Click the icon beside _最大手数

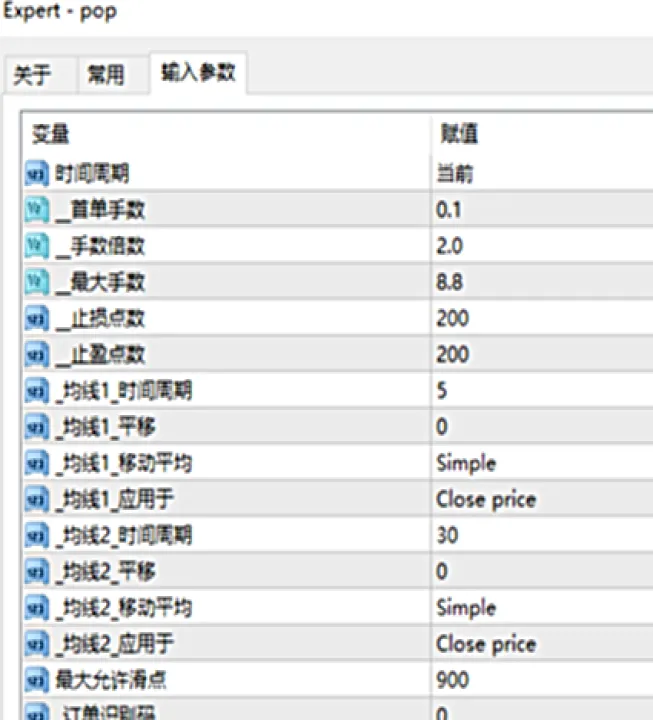coord(36,283)
